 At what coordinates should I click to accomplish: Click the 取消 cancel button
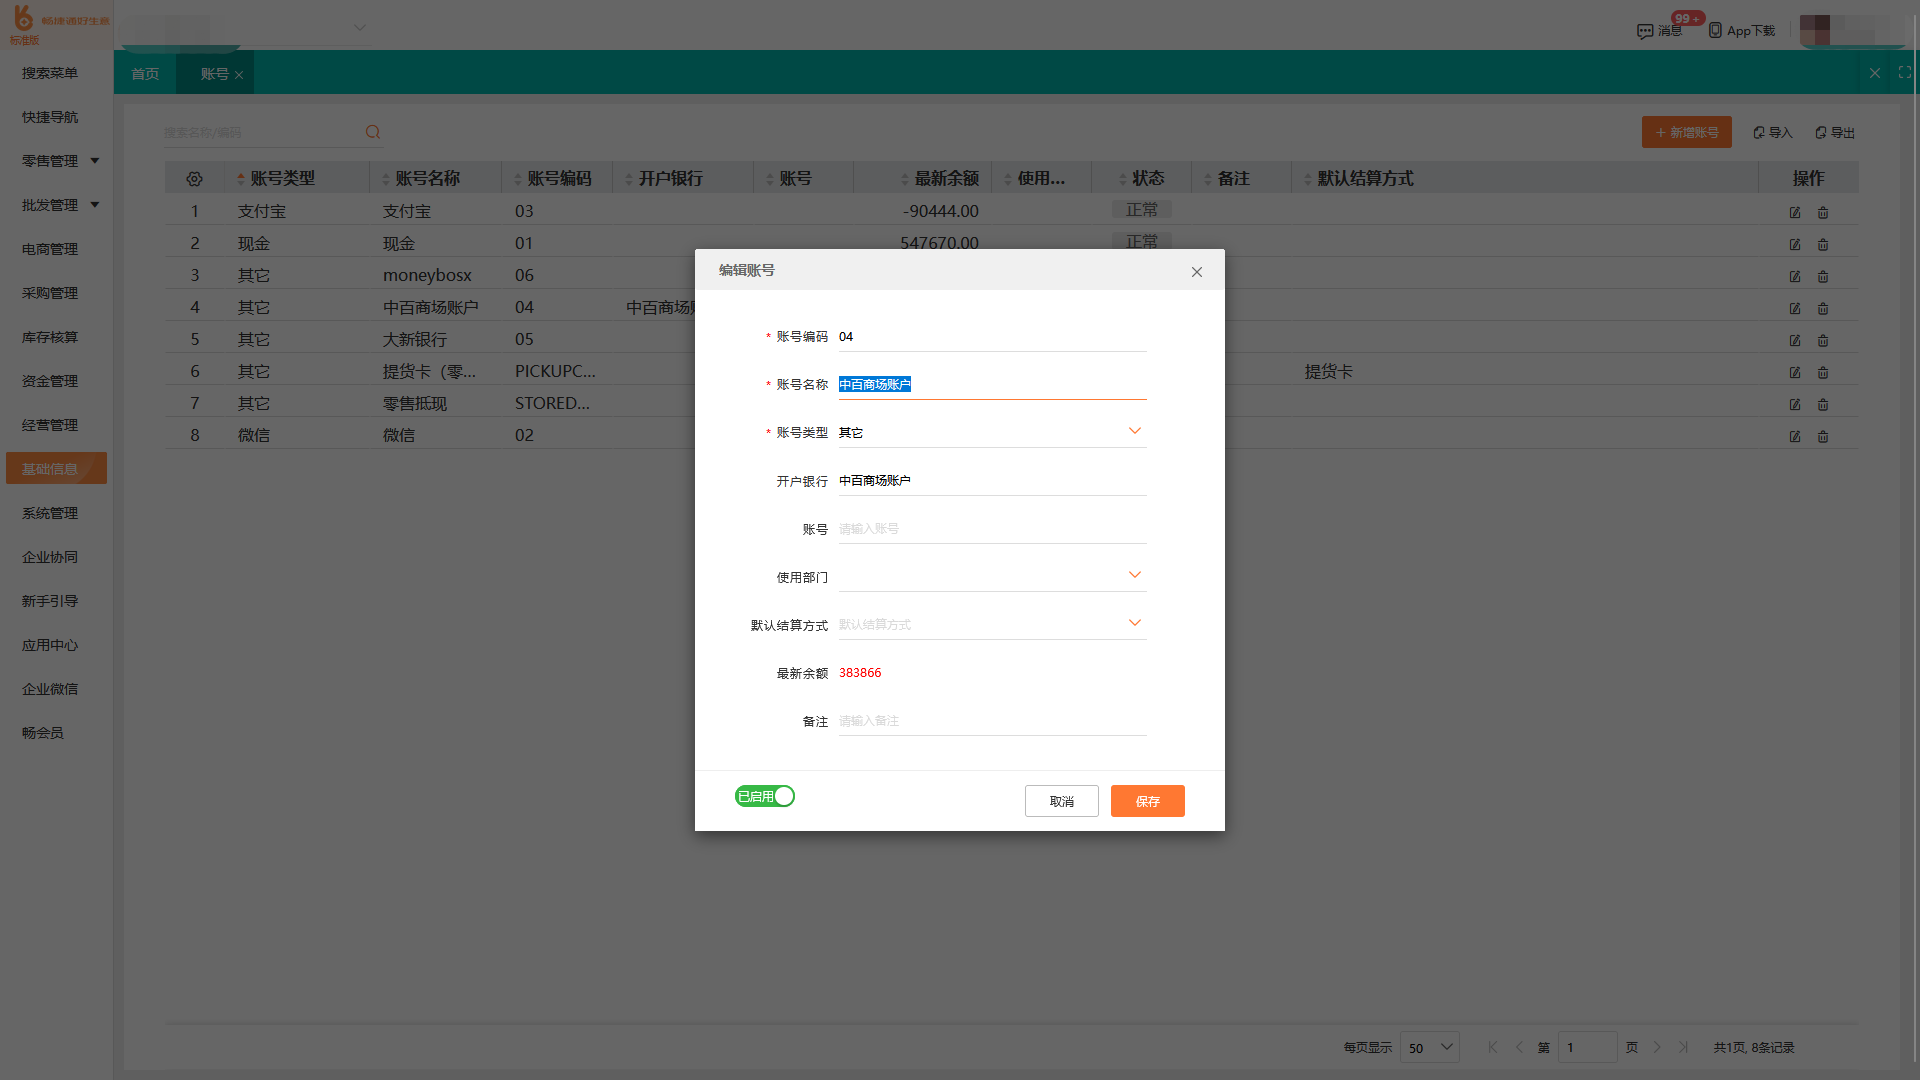click(x=1063, y=800)
